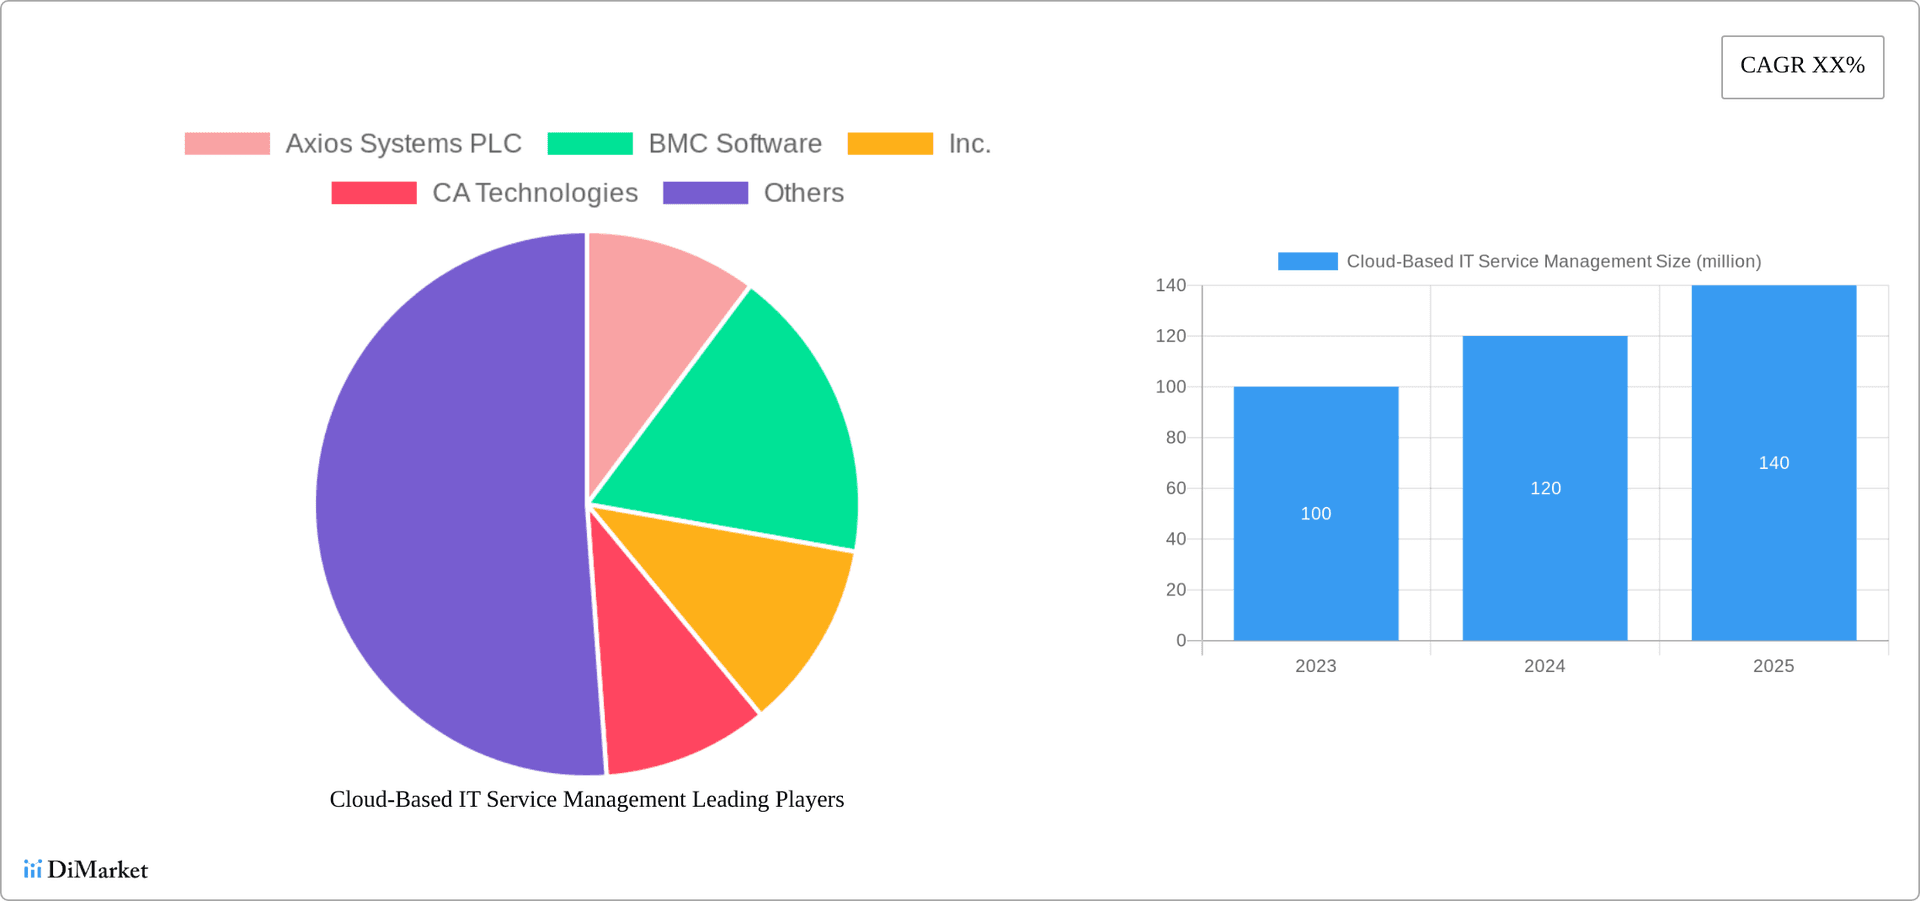Expand the CA Technologies legend item

(x=535, y=192)
